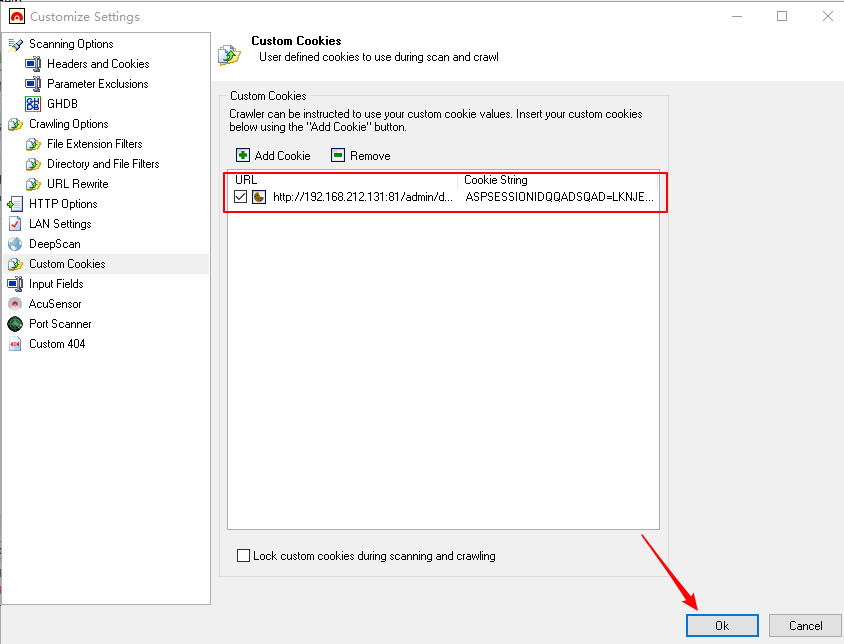Remove the selected cookie
Viewport: 844px width, 644px height.
click(x=360, y=156)
